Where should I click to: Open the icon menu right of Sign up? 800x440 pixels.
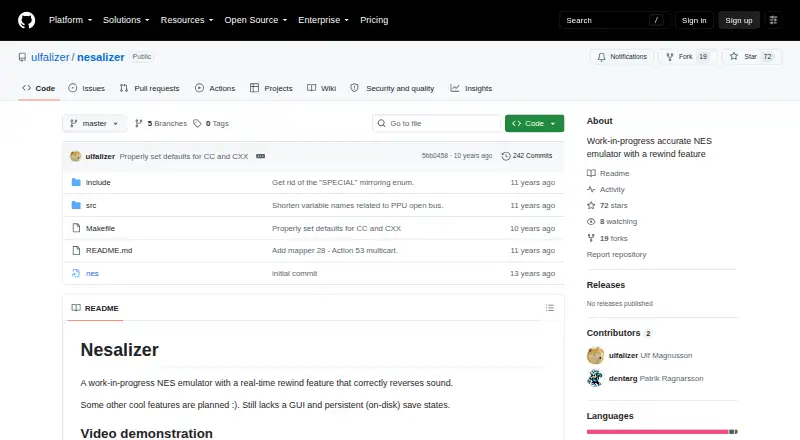(773, 20)
